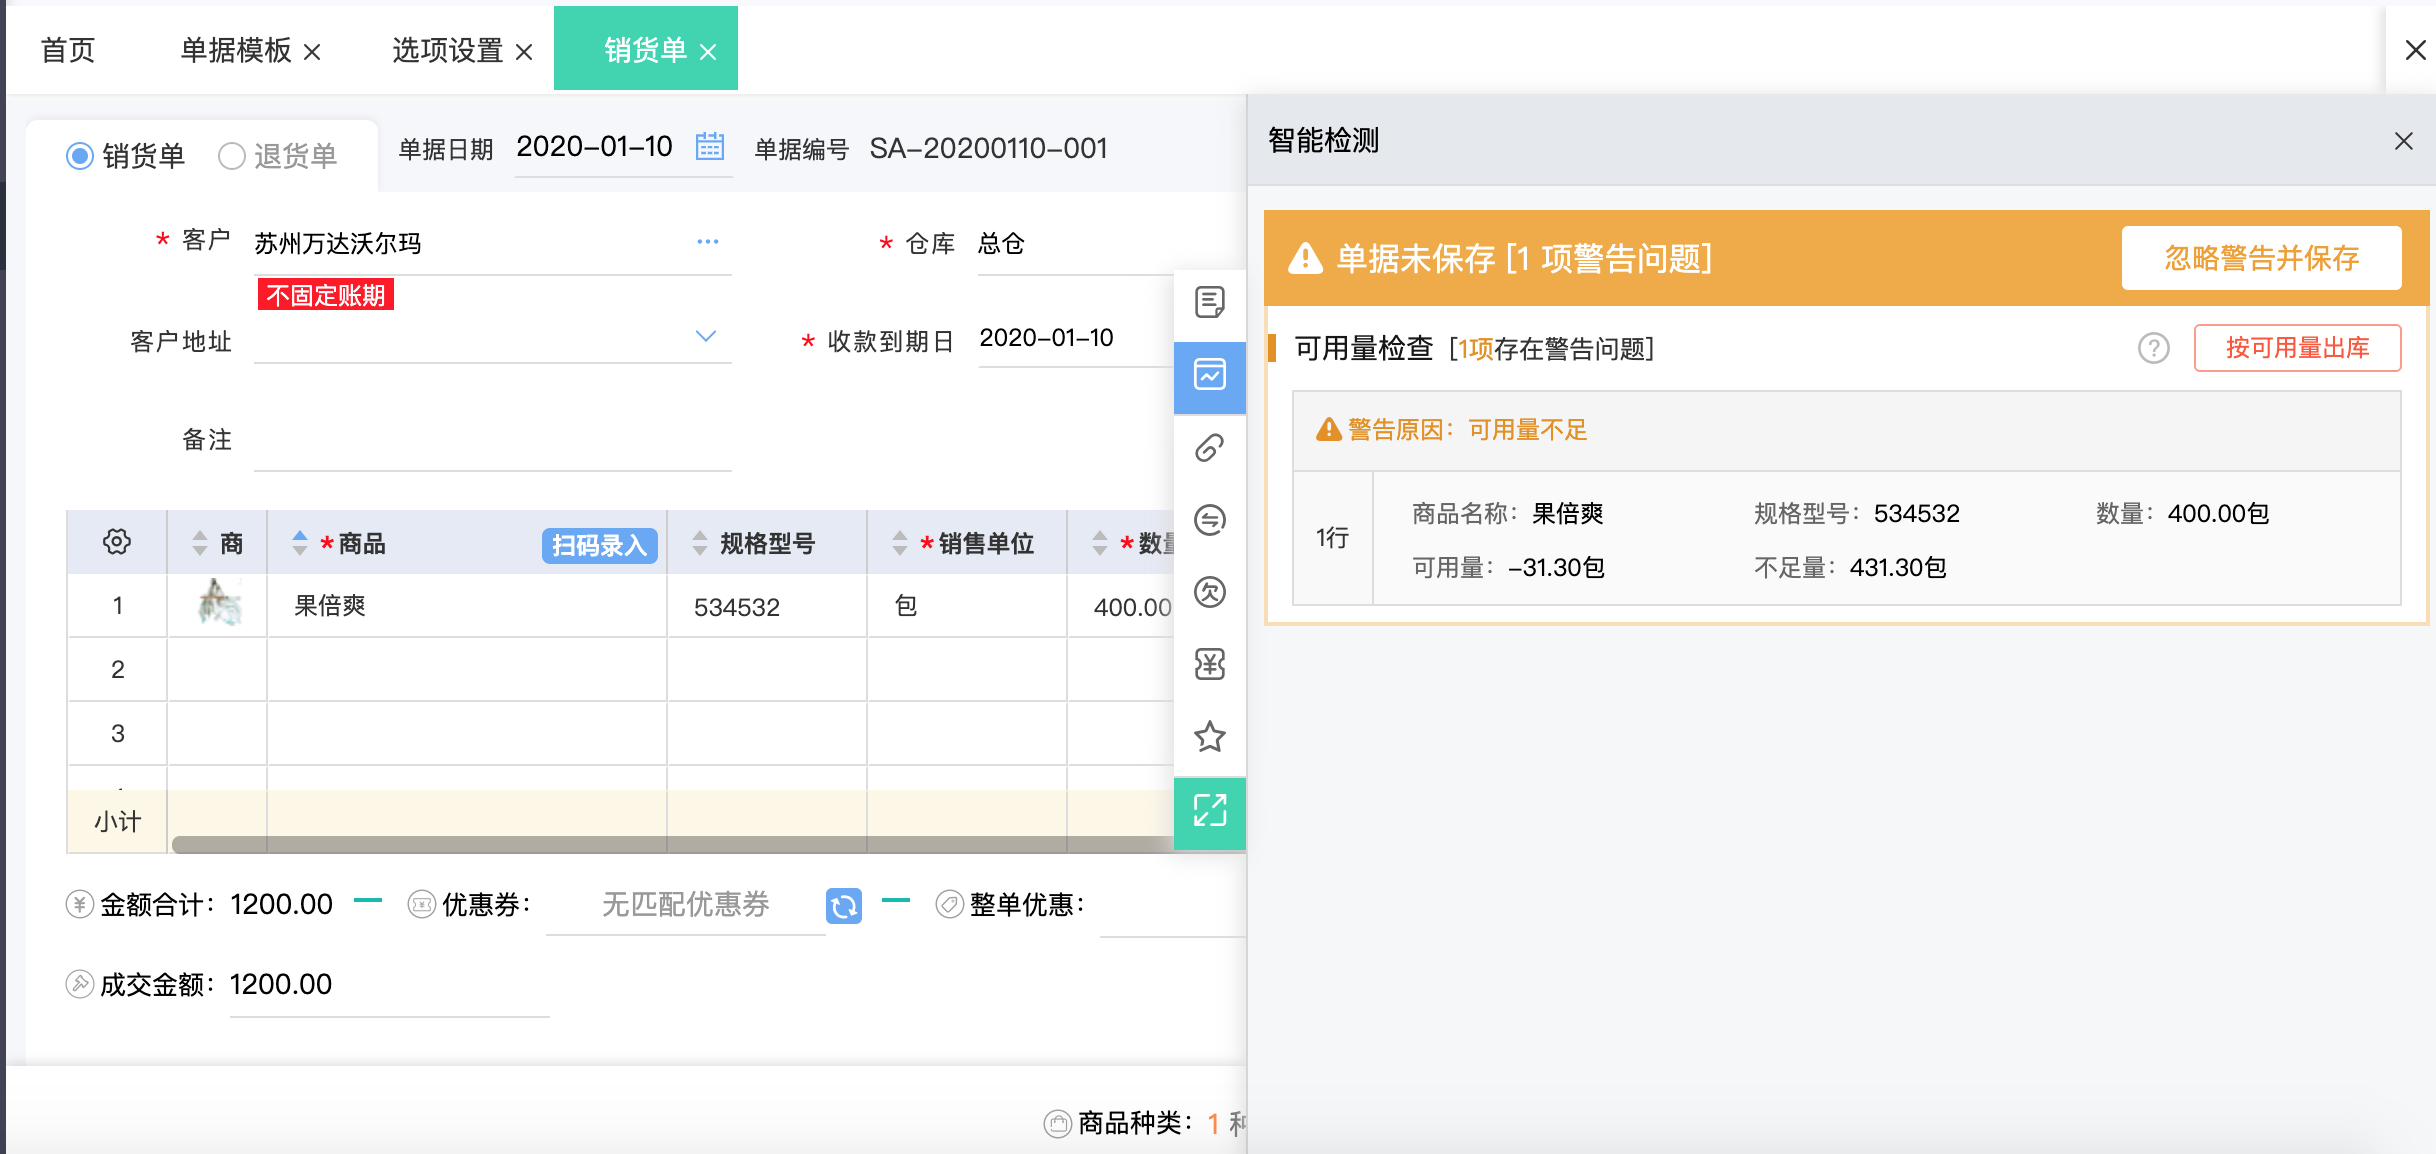Image resolution: width=2436 pixels, height=1154 pixels.
Task: Click the calendar icon next to 单据日期
Action: coord(716,151)
